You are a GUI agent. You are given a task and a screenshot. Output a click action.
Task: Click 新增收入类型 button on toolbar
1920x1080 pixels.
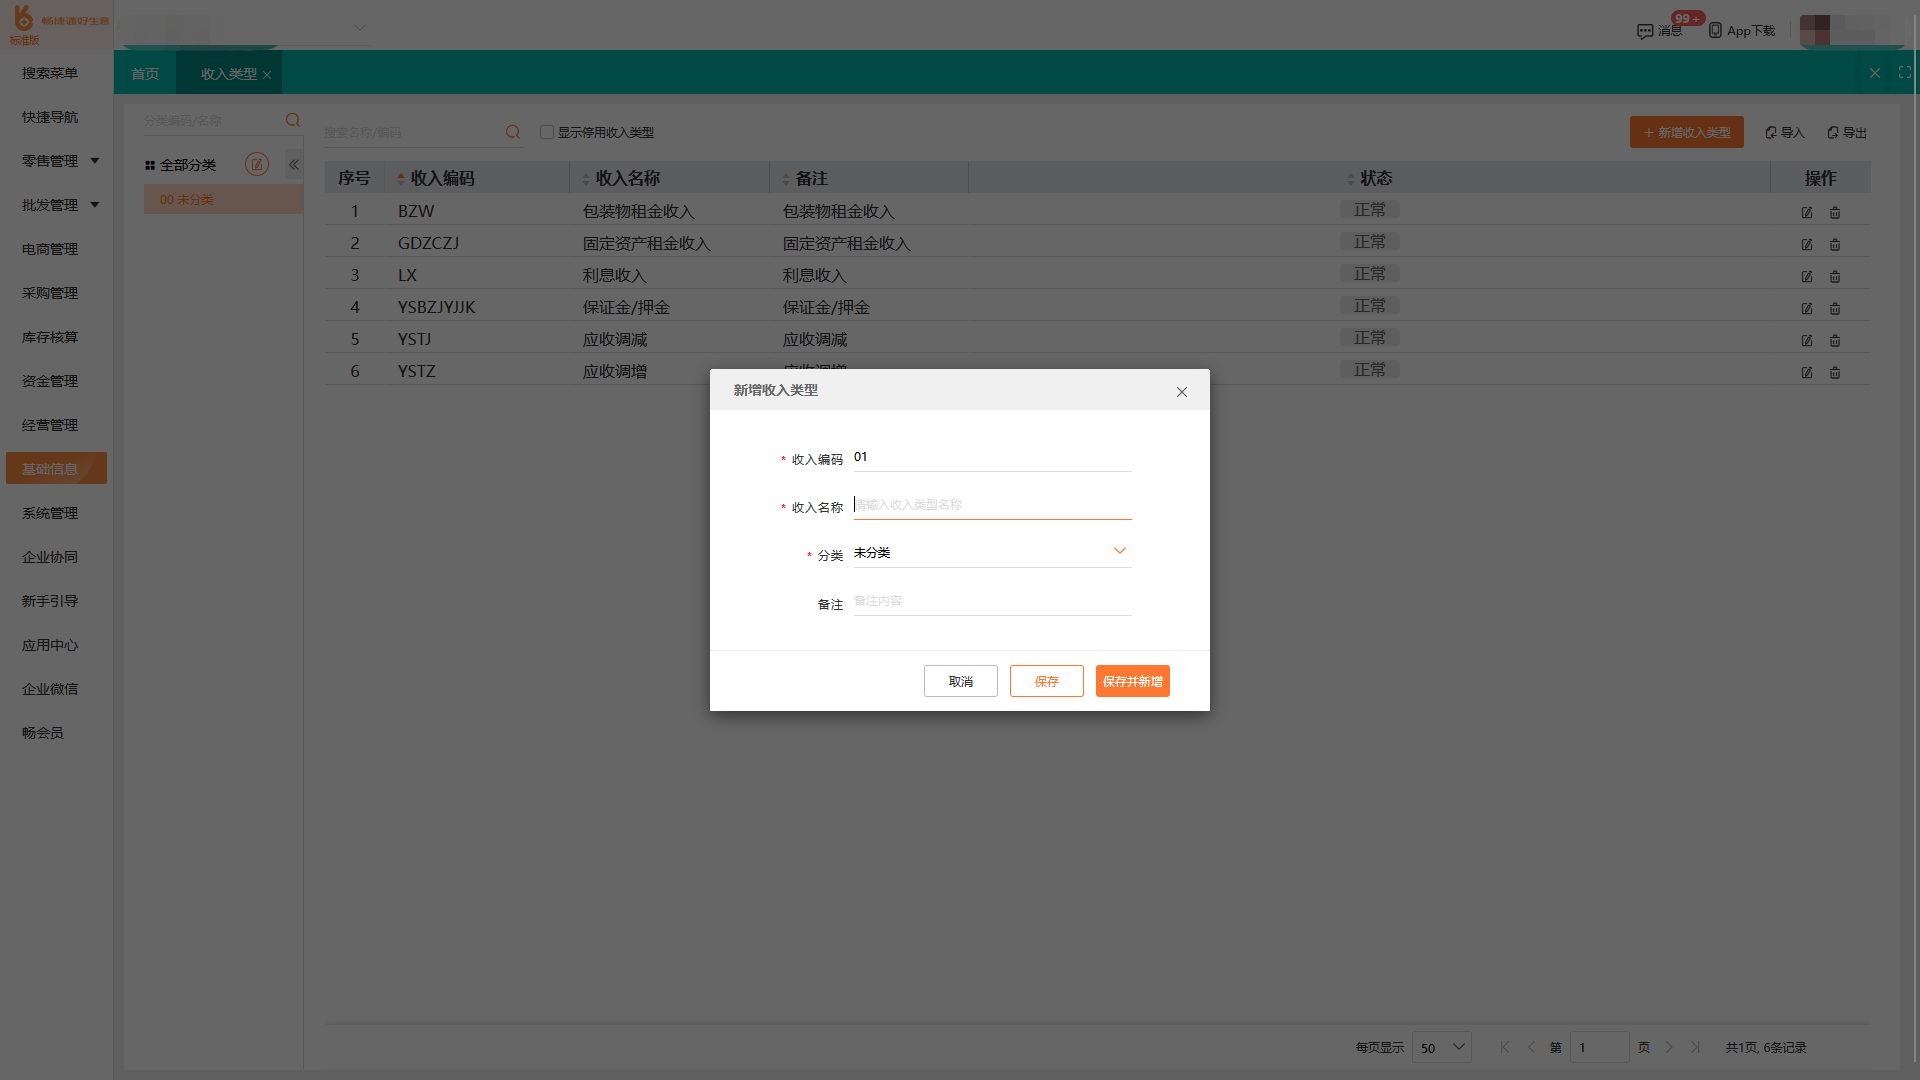point(1688,132)
